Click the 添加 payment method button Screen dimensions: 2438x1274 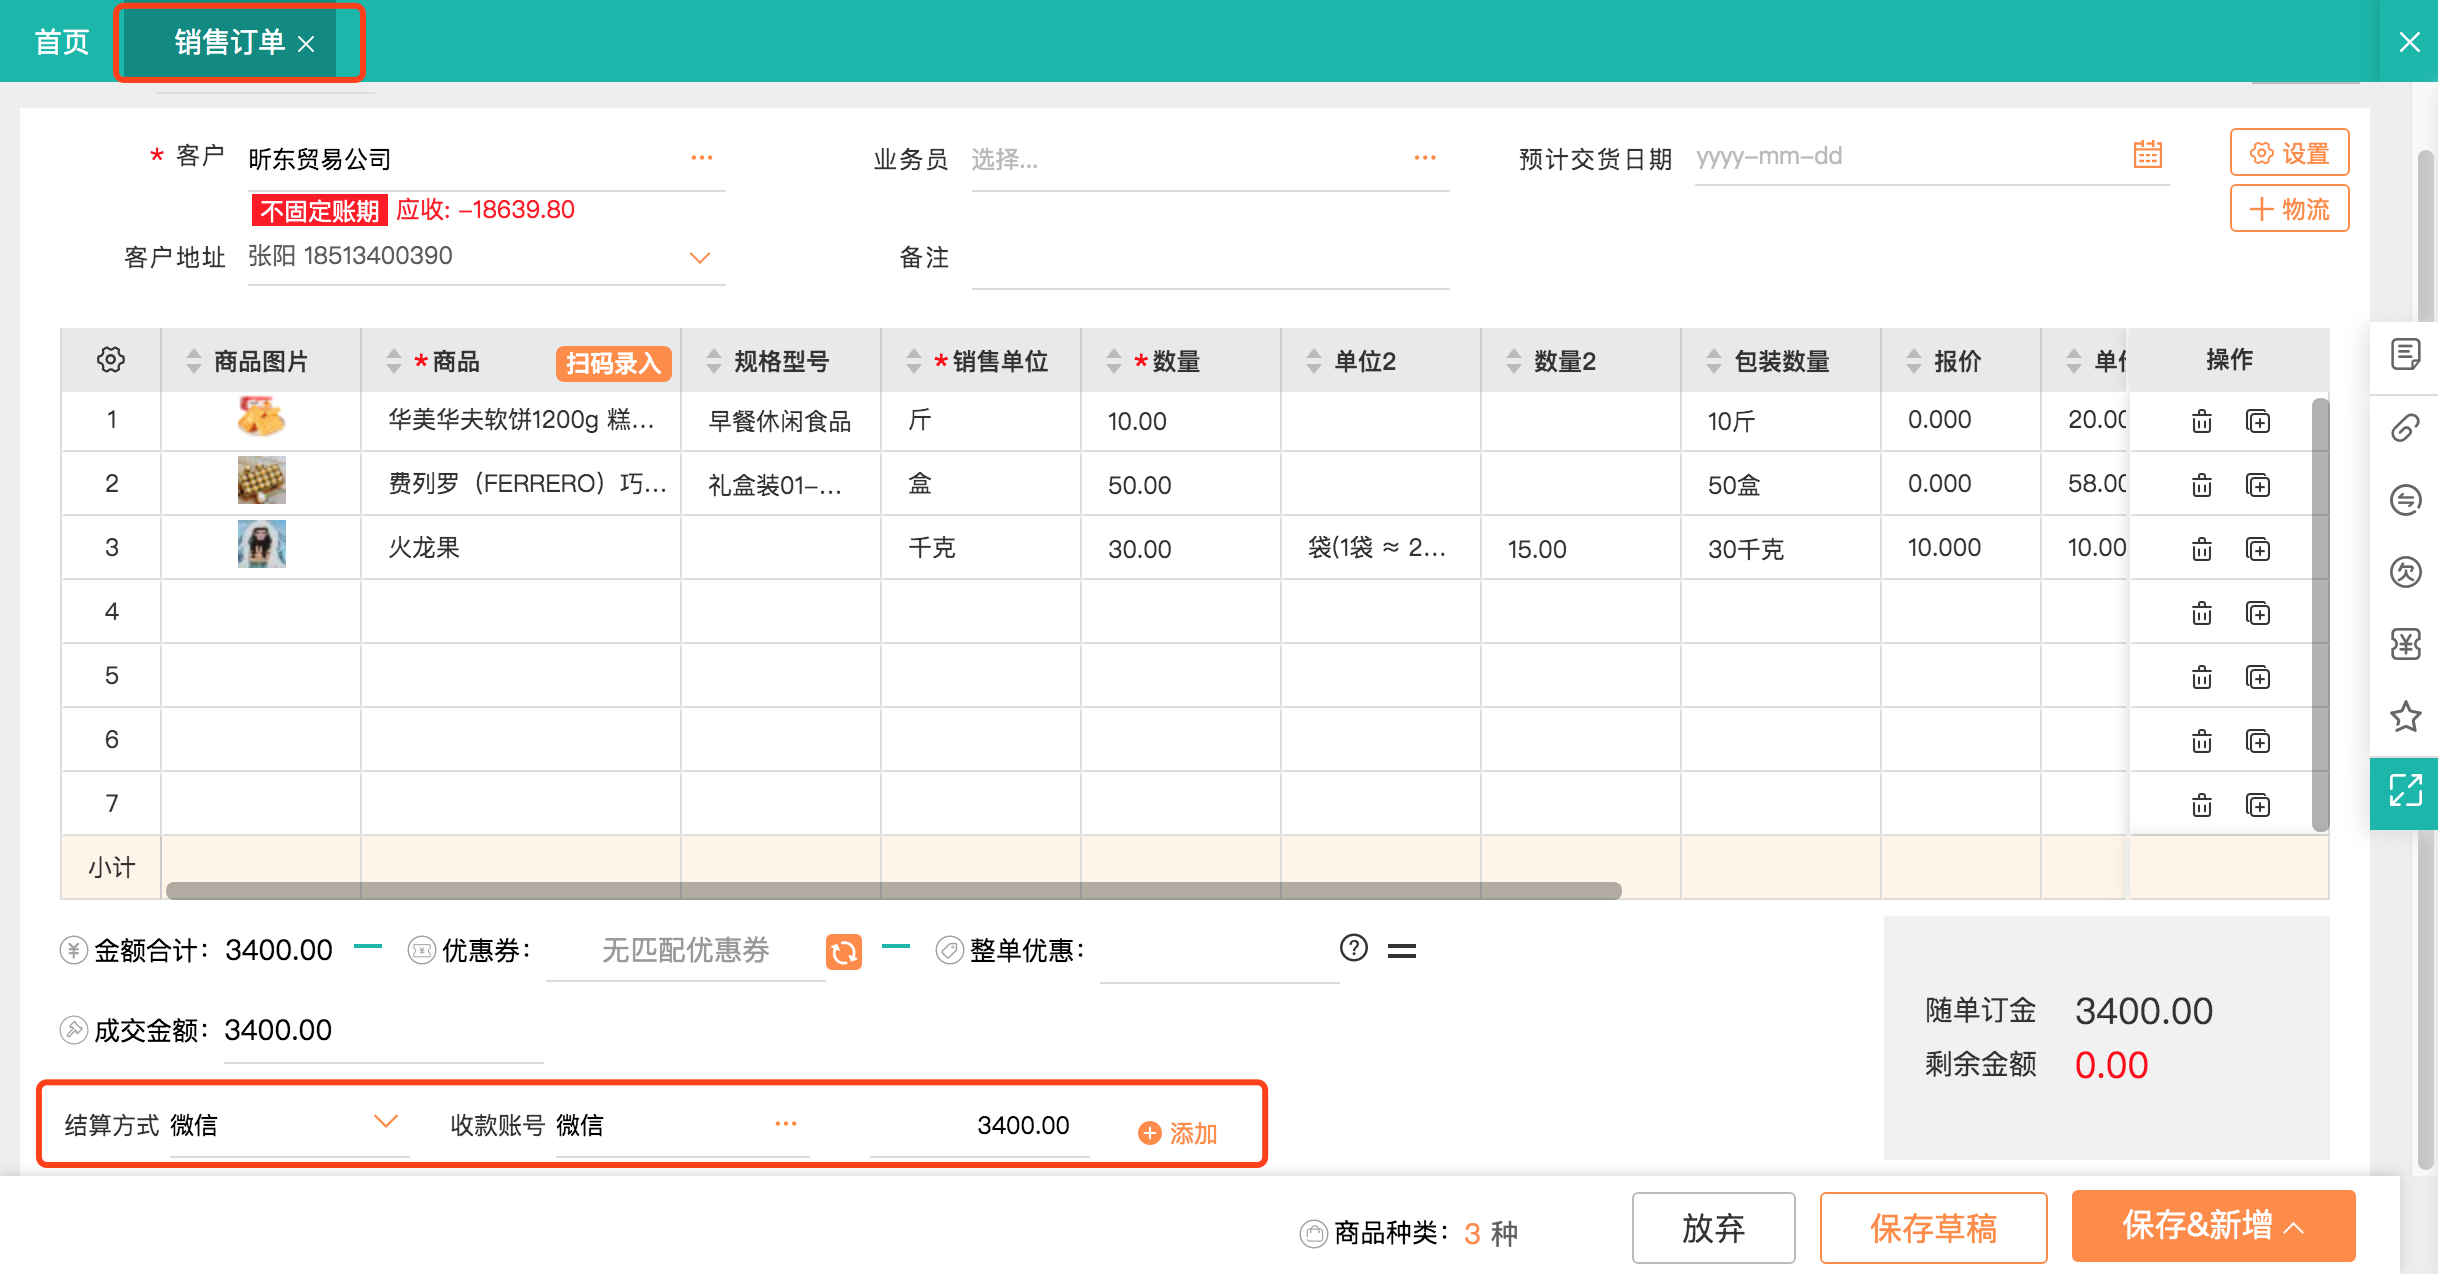coord(1179,1129)
